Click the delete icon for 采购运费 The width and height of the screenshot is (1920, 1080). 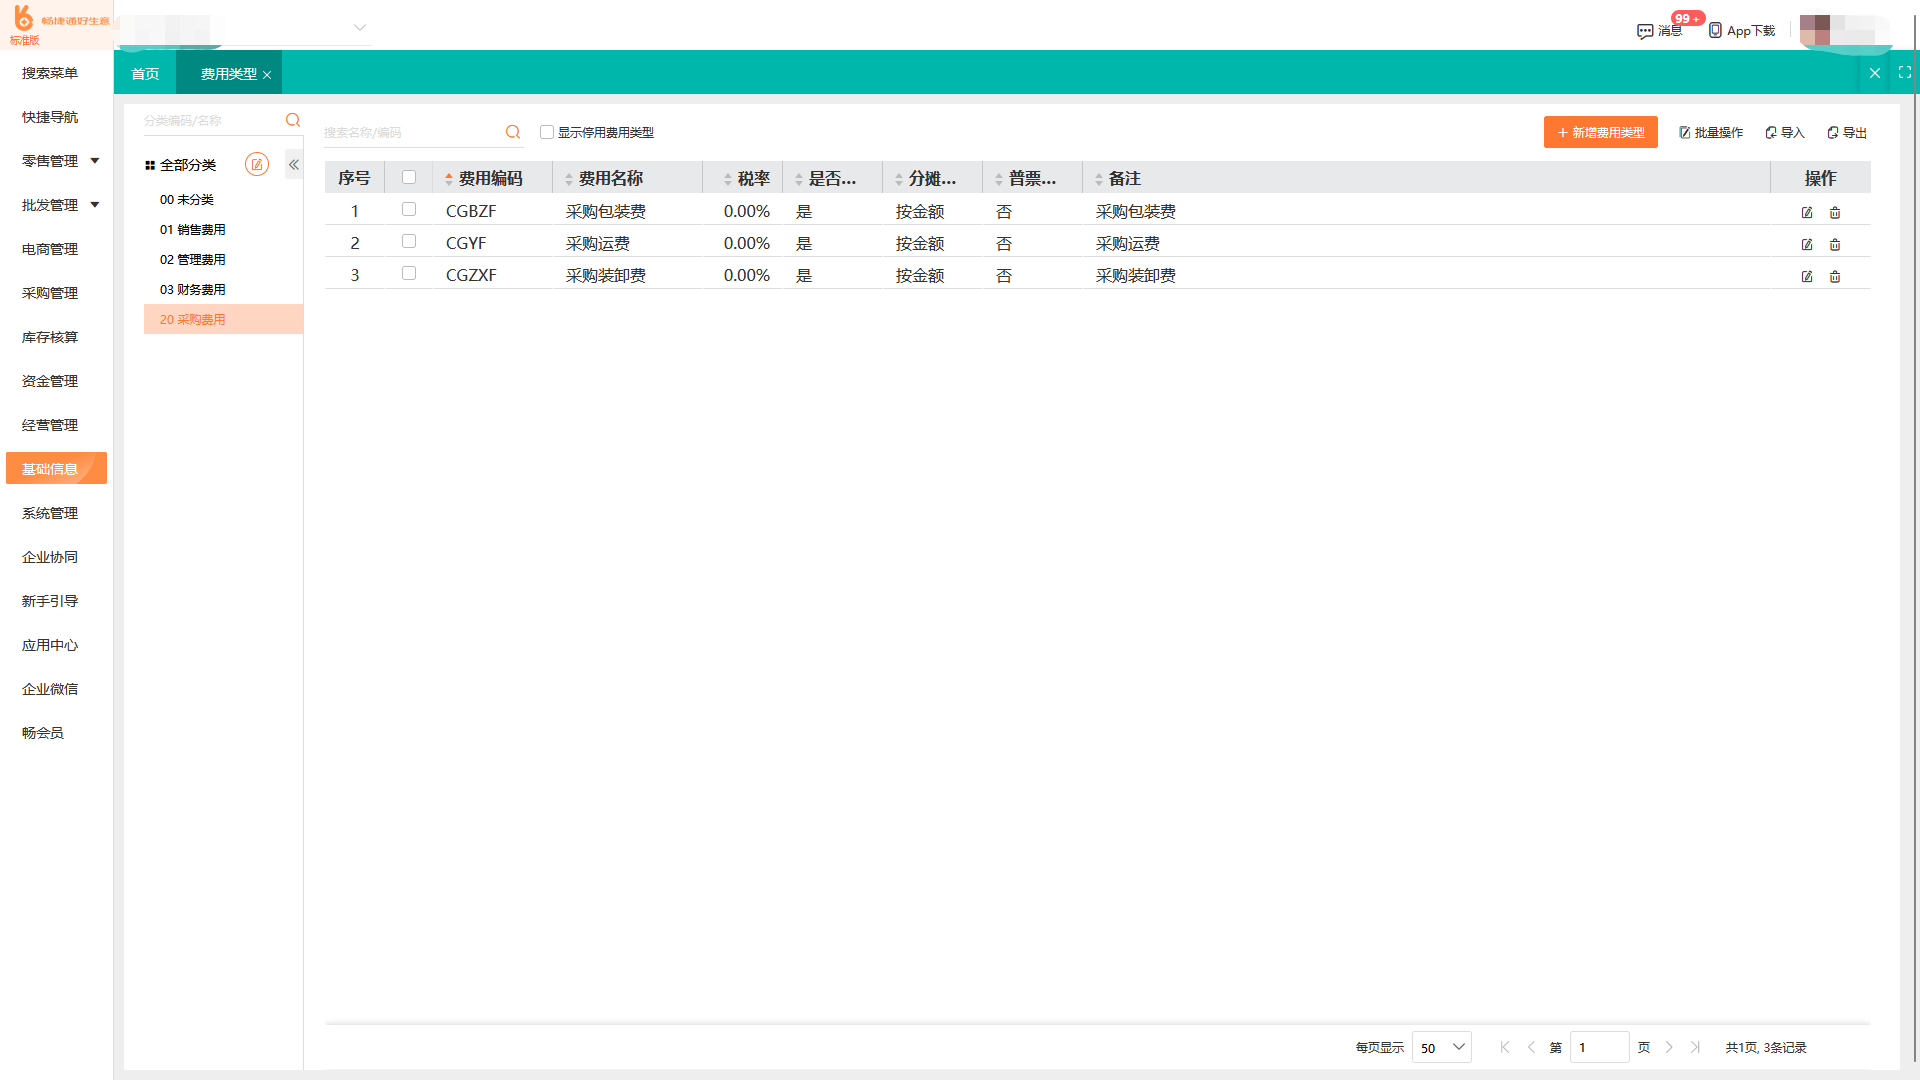[x=1837, y=243]
